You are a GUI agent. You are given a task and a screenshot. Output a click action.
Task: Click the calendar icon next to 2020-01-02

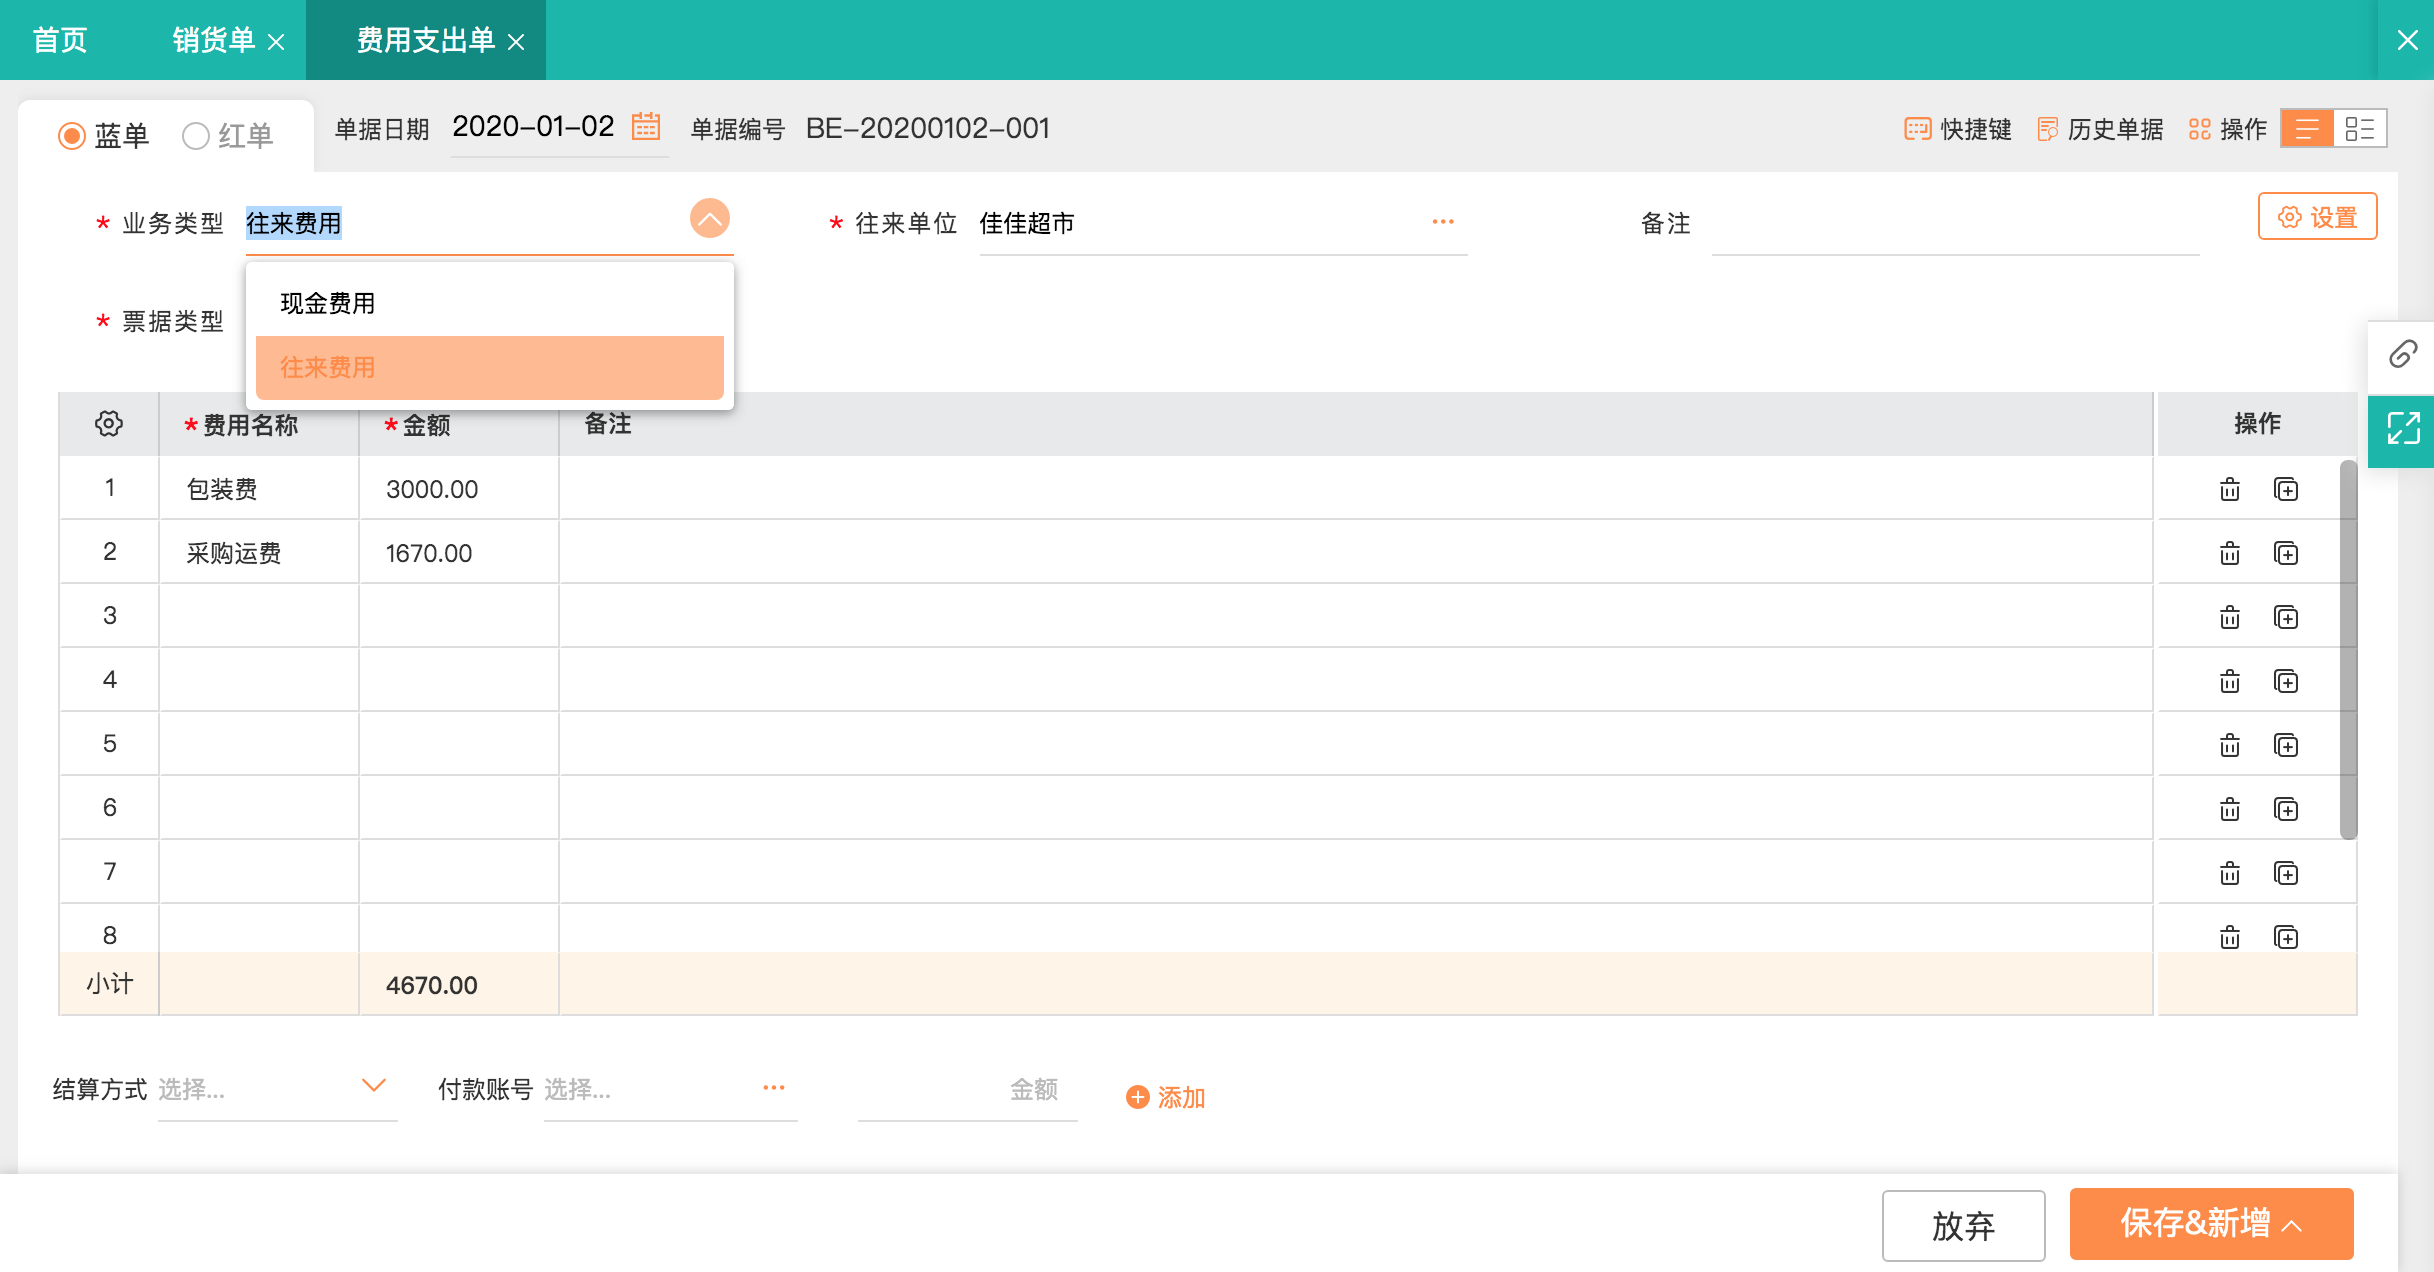pos(644,129)
